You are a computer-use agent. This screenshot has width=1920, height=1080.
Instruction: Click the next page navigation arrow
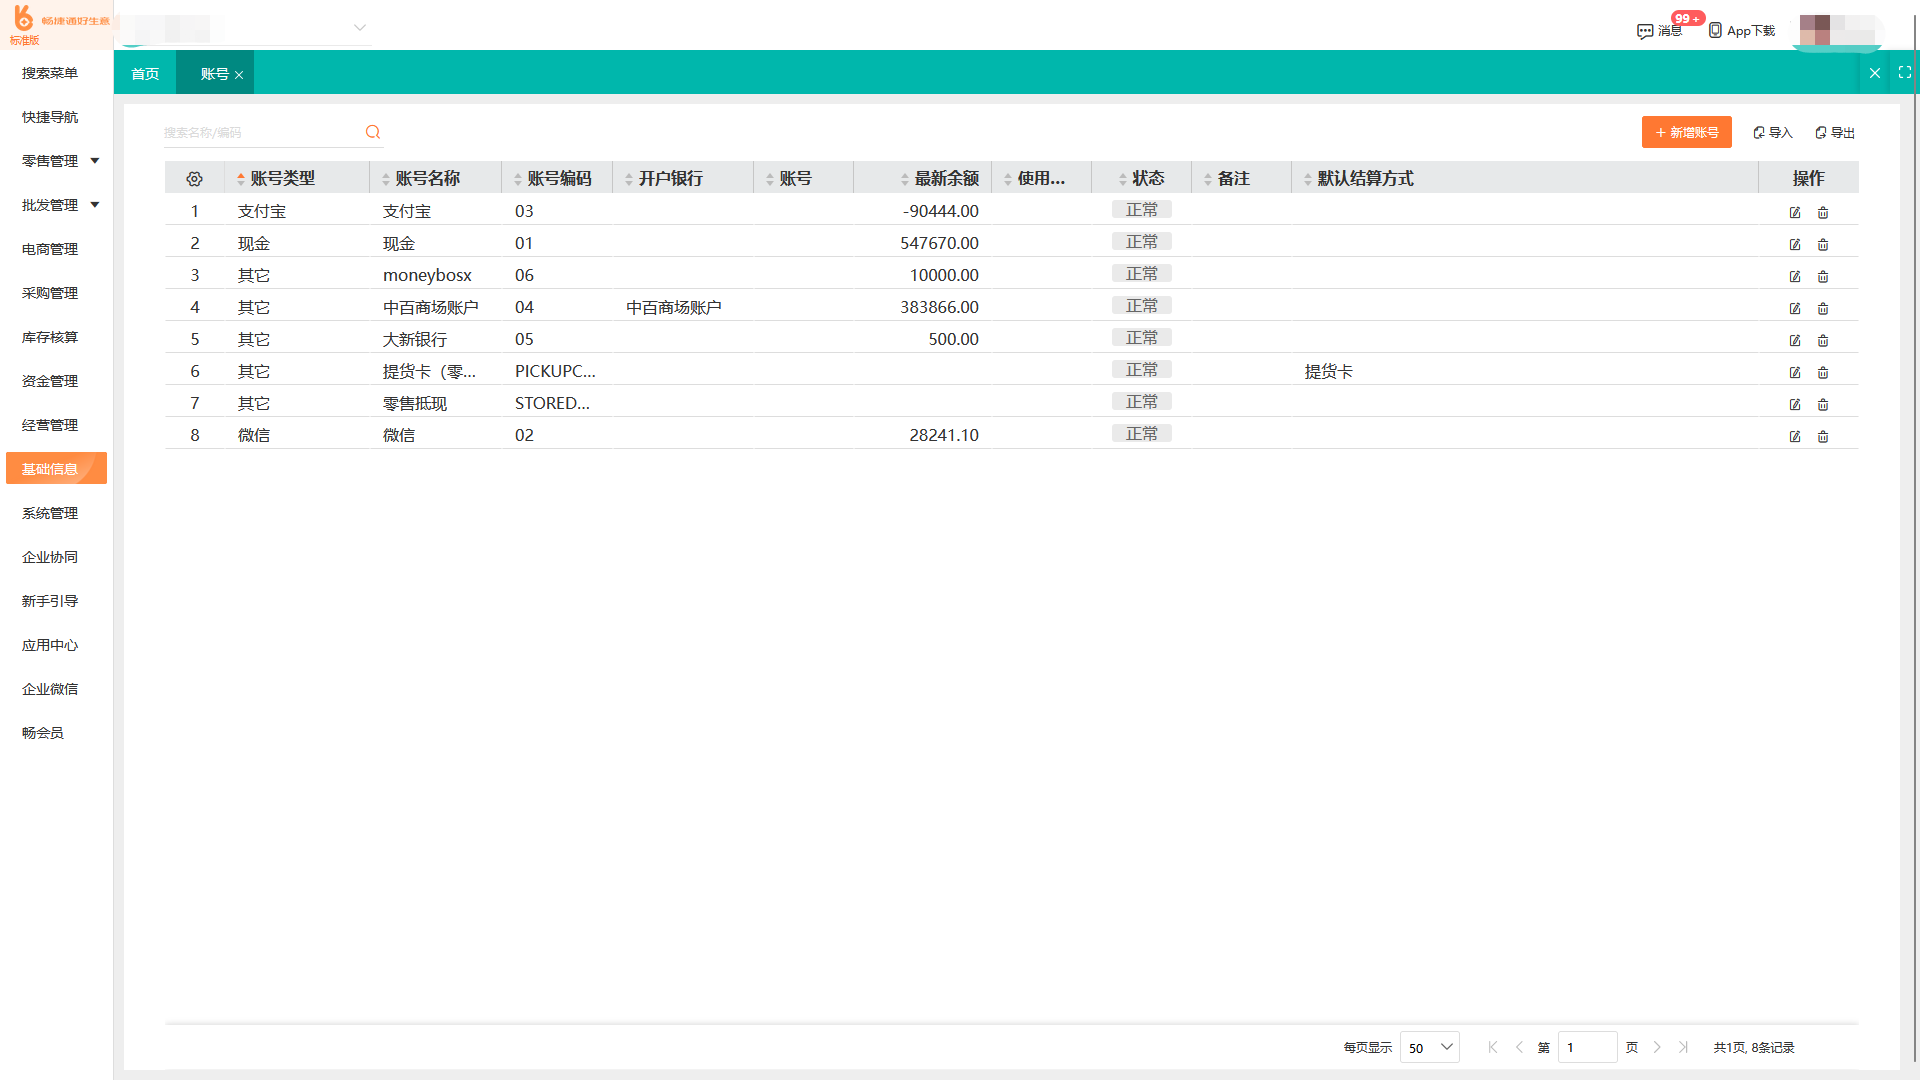click(1658, 1047)
